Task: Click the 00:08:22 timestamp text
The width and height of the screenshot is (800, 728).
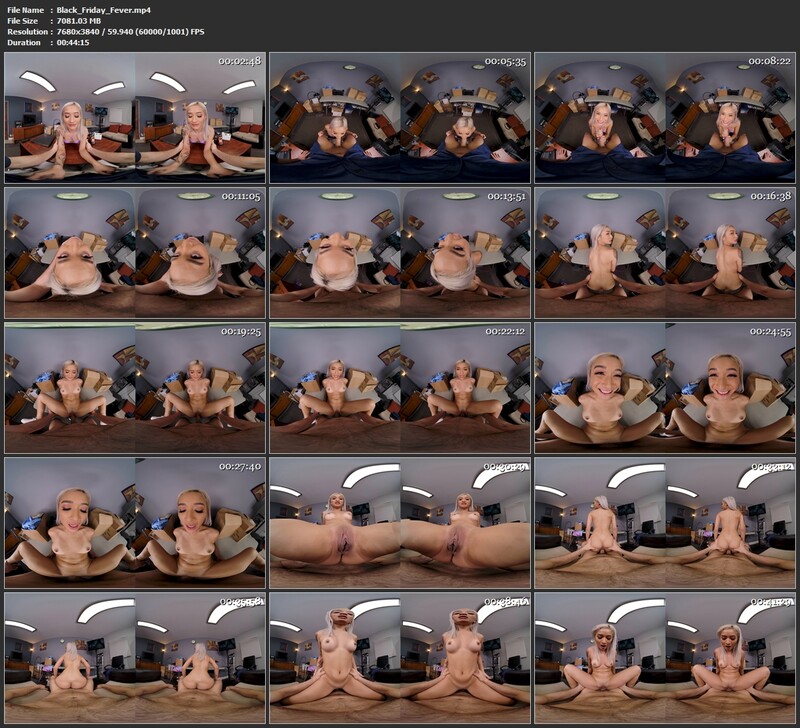Action: [770, 62]
